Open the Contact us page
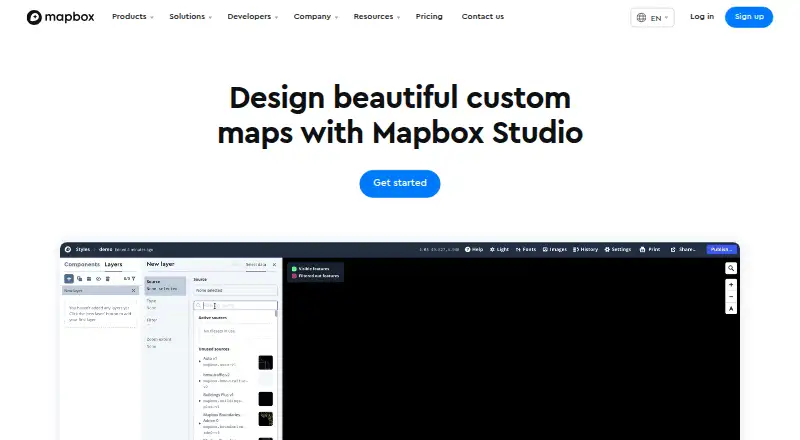The image size is (800, 440). coord(483,16)
